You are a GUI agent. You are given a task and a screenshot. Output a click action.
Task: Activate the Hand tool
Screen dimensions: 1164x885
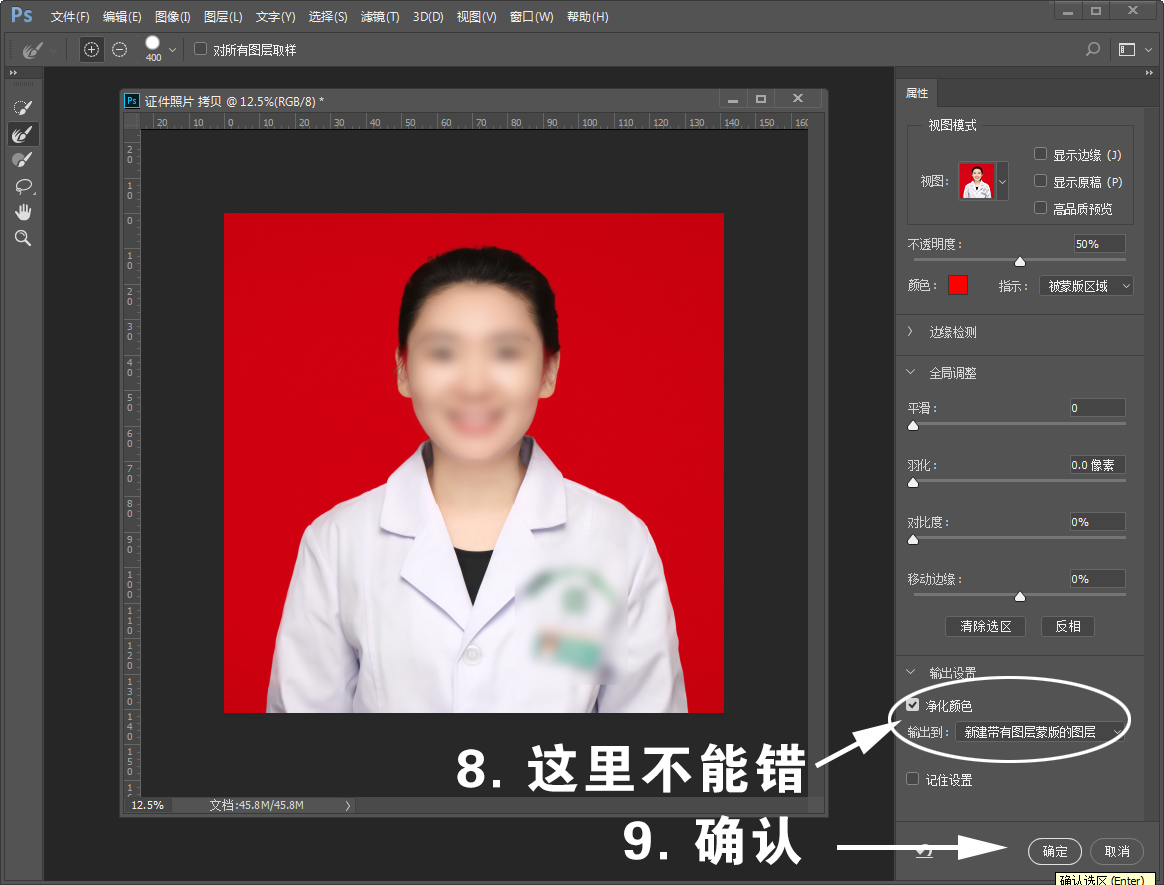(x=22, y=212)
